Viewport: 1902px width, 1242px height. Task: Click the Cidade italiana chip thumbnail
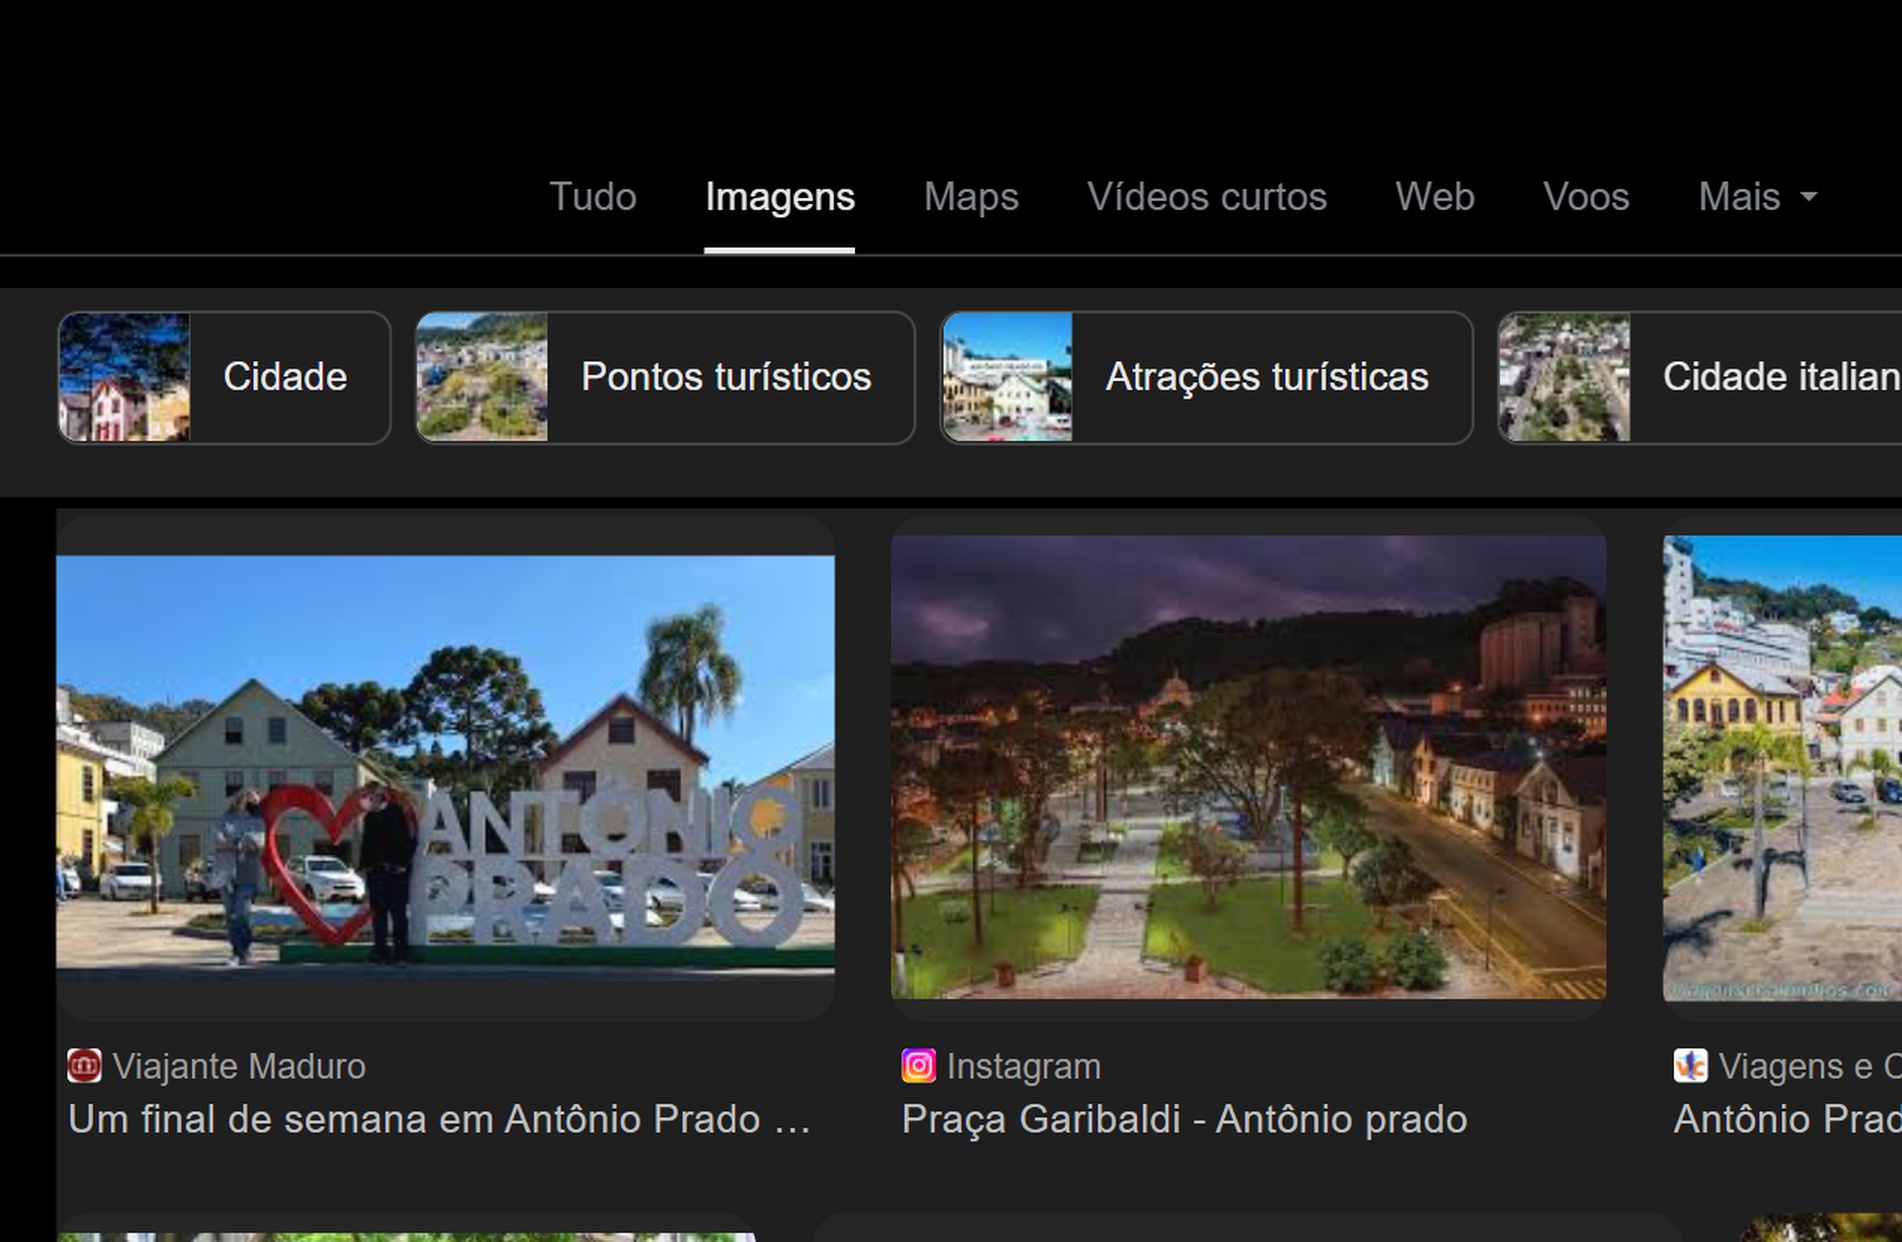tap(1564, 377)
